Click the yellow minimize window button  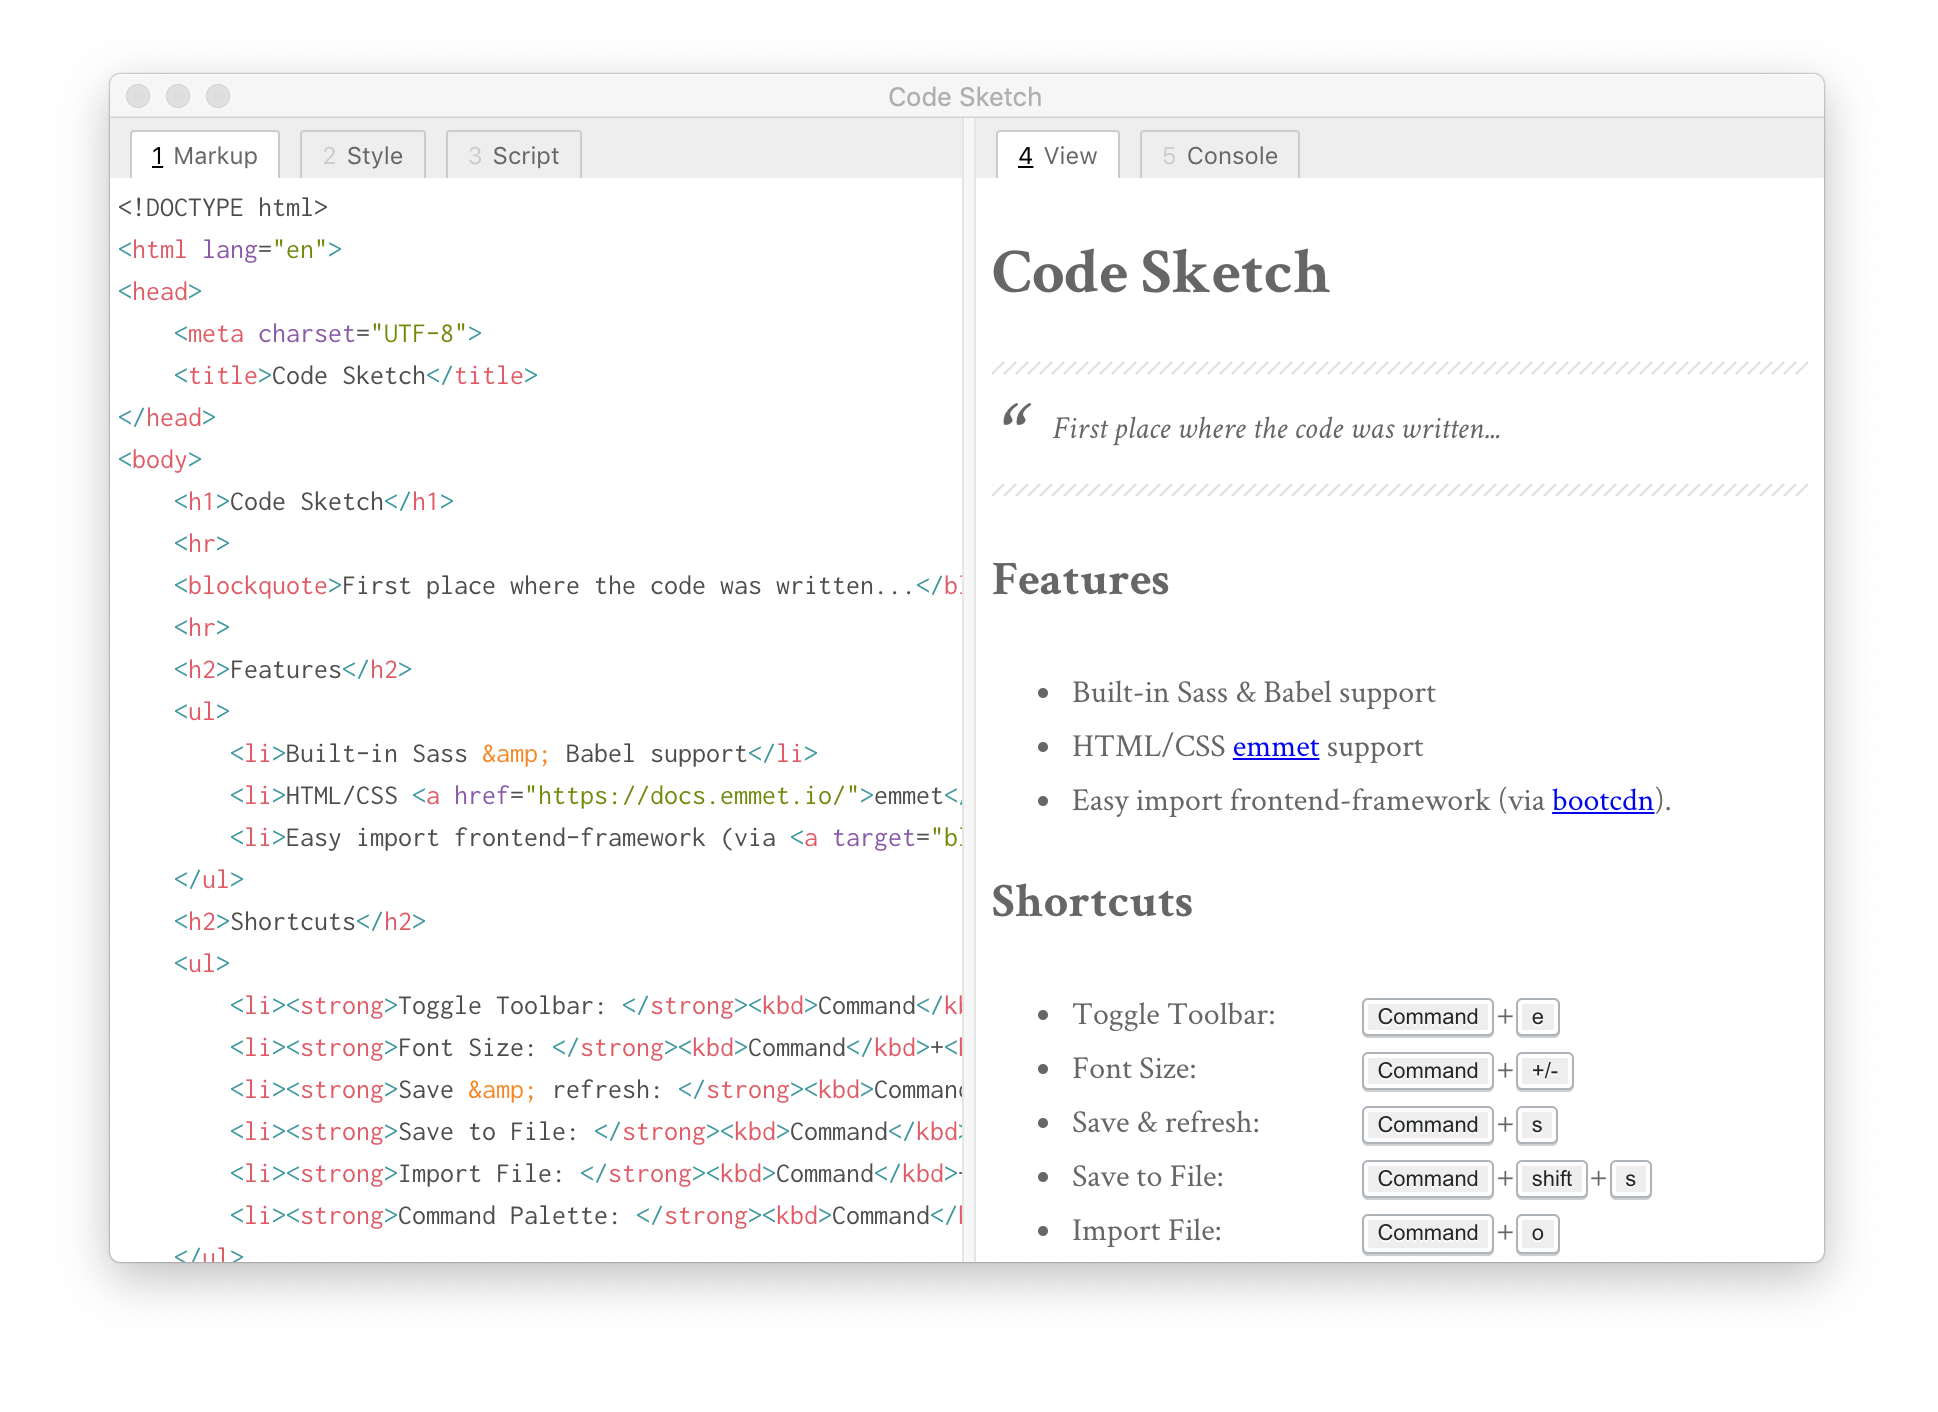[x=179, y=96]
